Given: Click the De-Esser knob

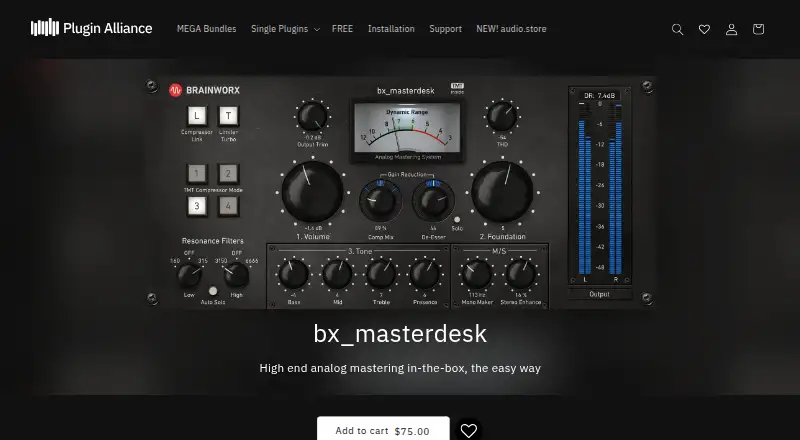Looking at the screenshot, I should coord(433,201).
